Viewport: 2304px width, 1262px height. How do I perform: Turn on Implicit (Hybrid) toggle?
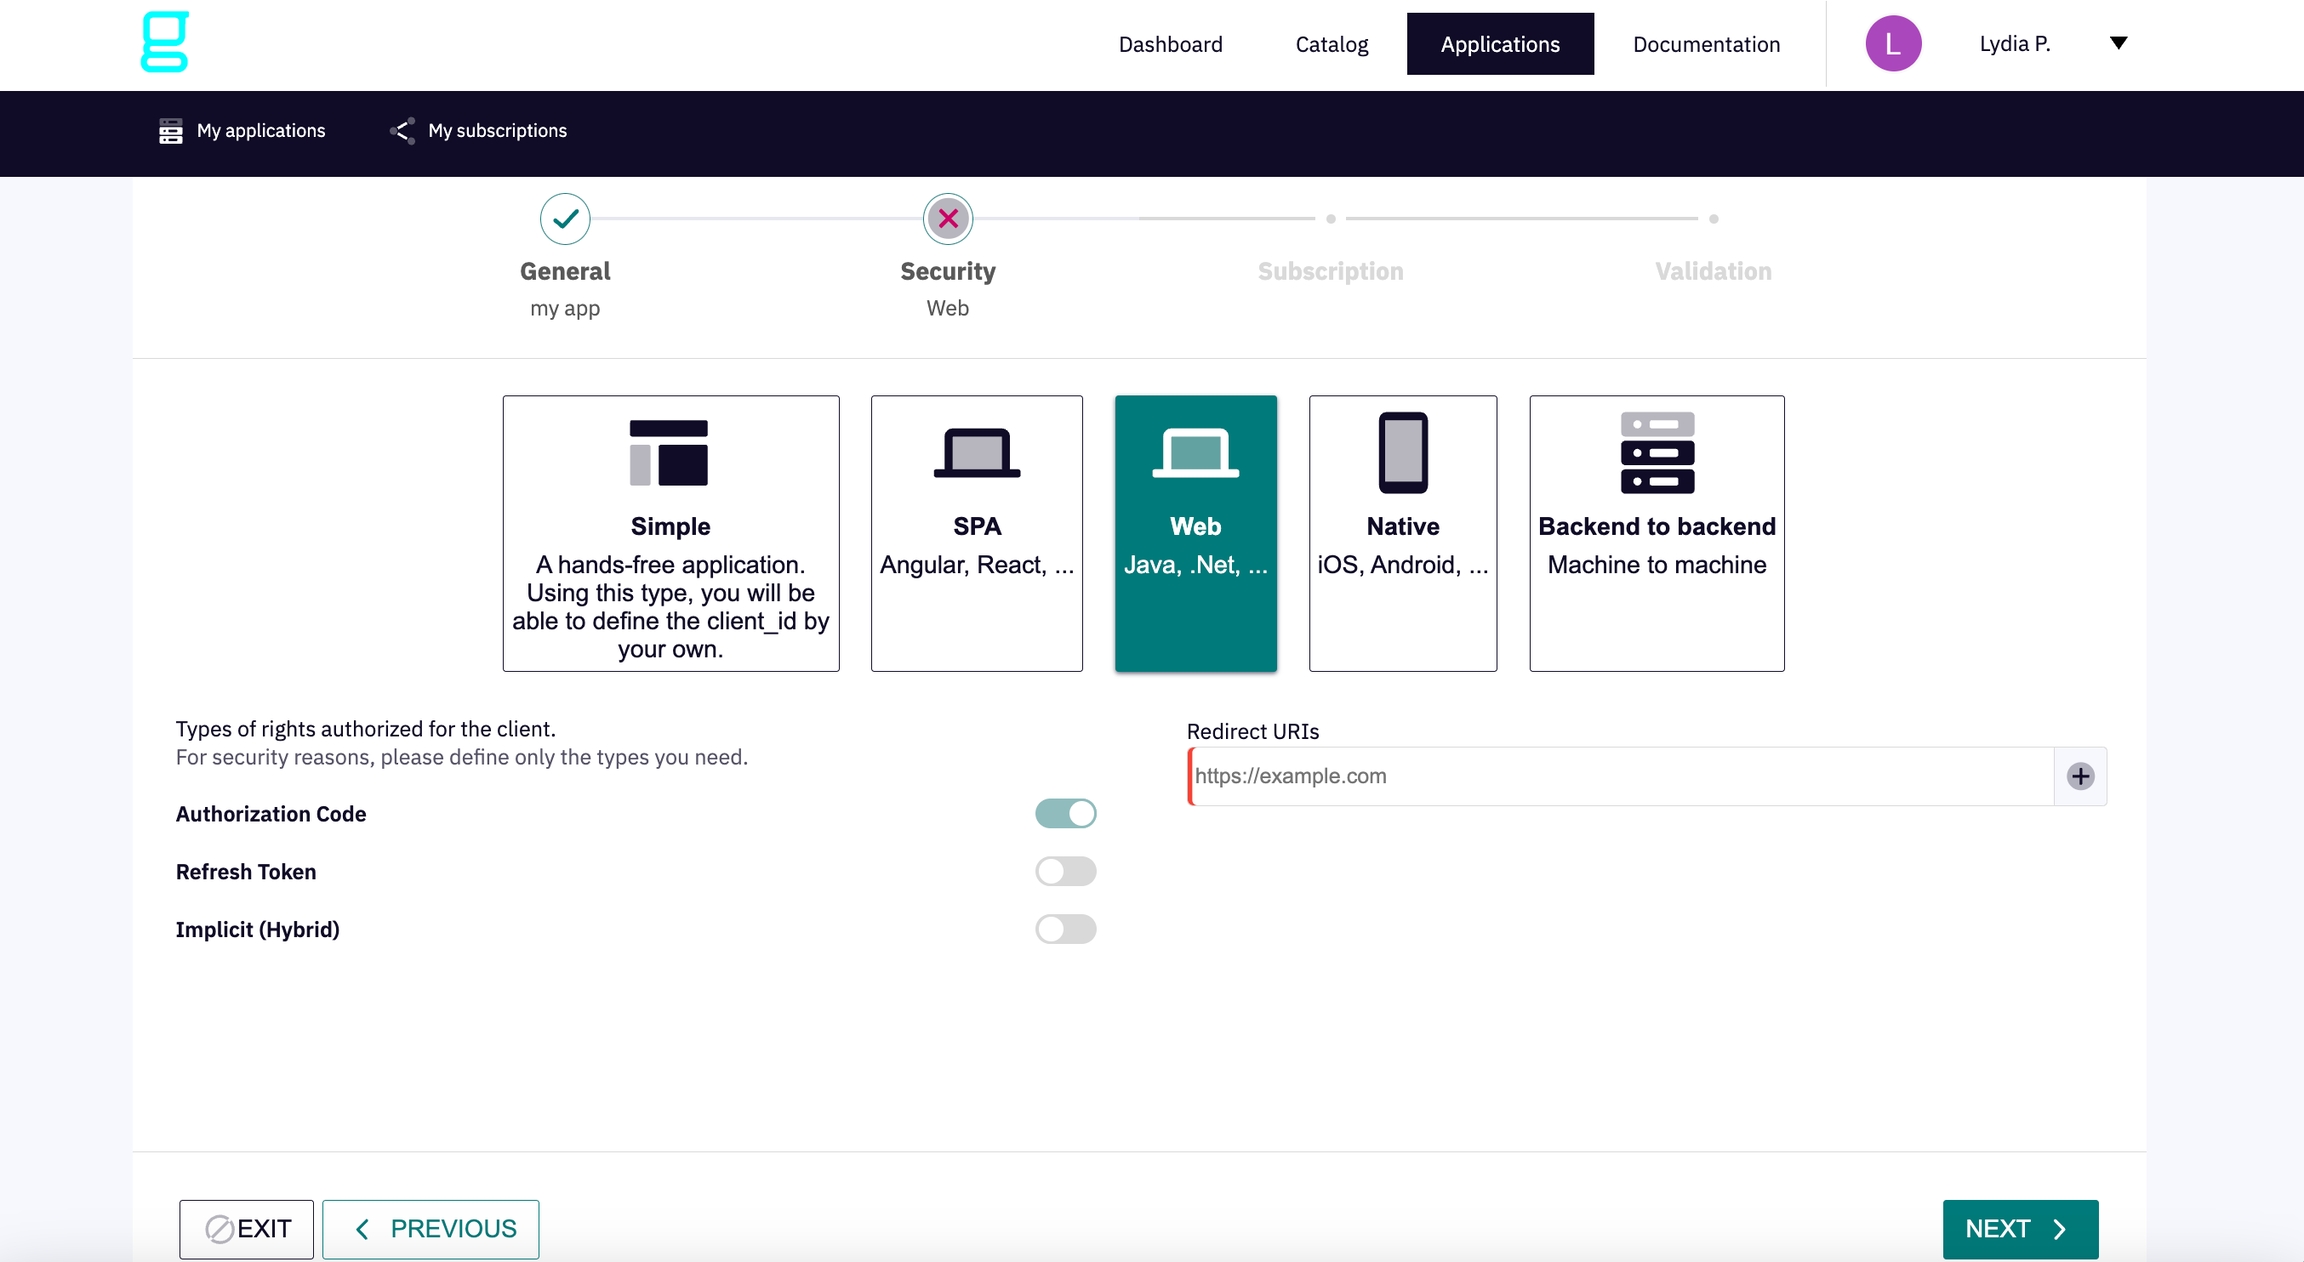click(x=1065, y=930)
